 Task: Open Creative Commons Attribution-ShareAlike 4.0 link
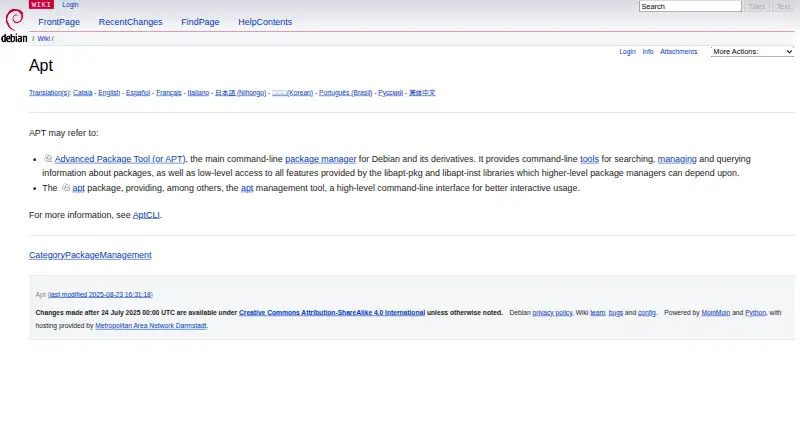click(332, 312)
